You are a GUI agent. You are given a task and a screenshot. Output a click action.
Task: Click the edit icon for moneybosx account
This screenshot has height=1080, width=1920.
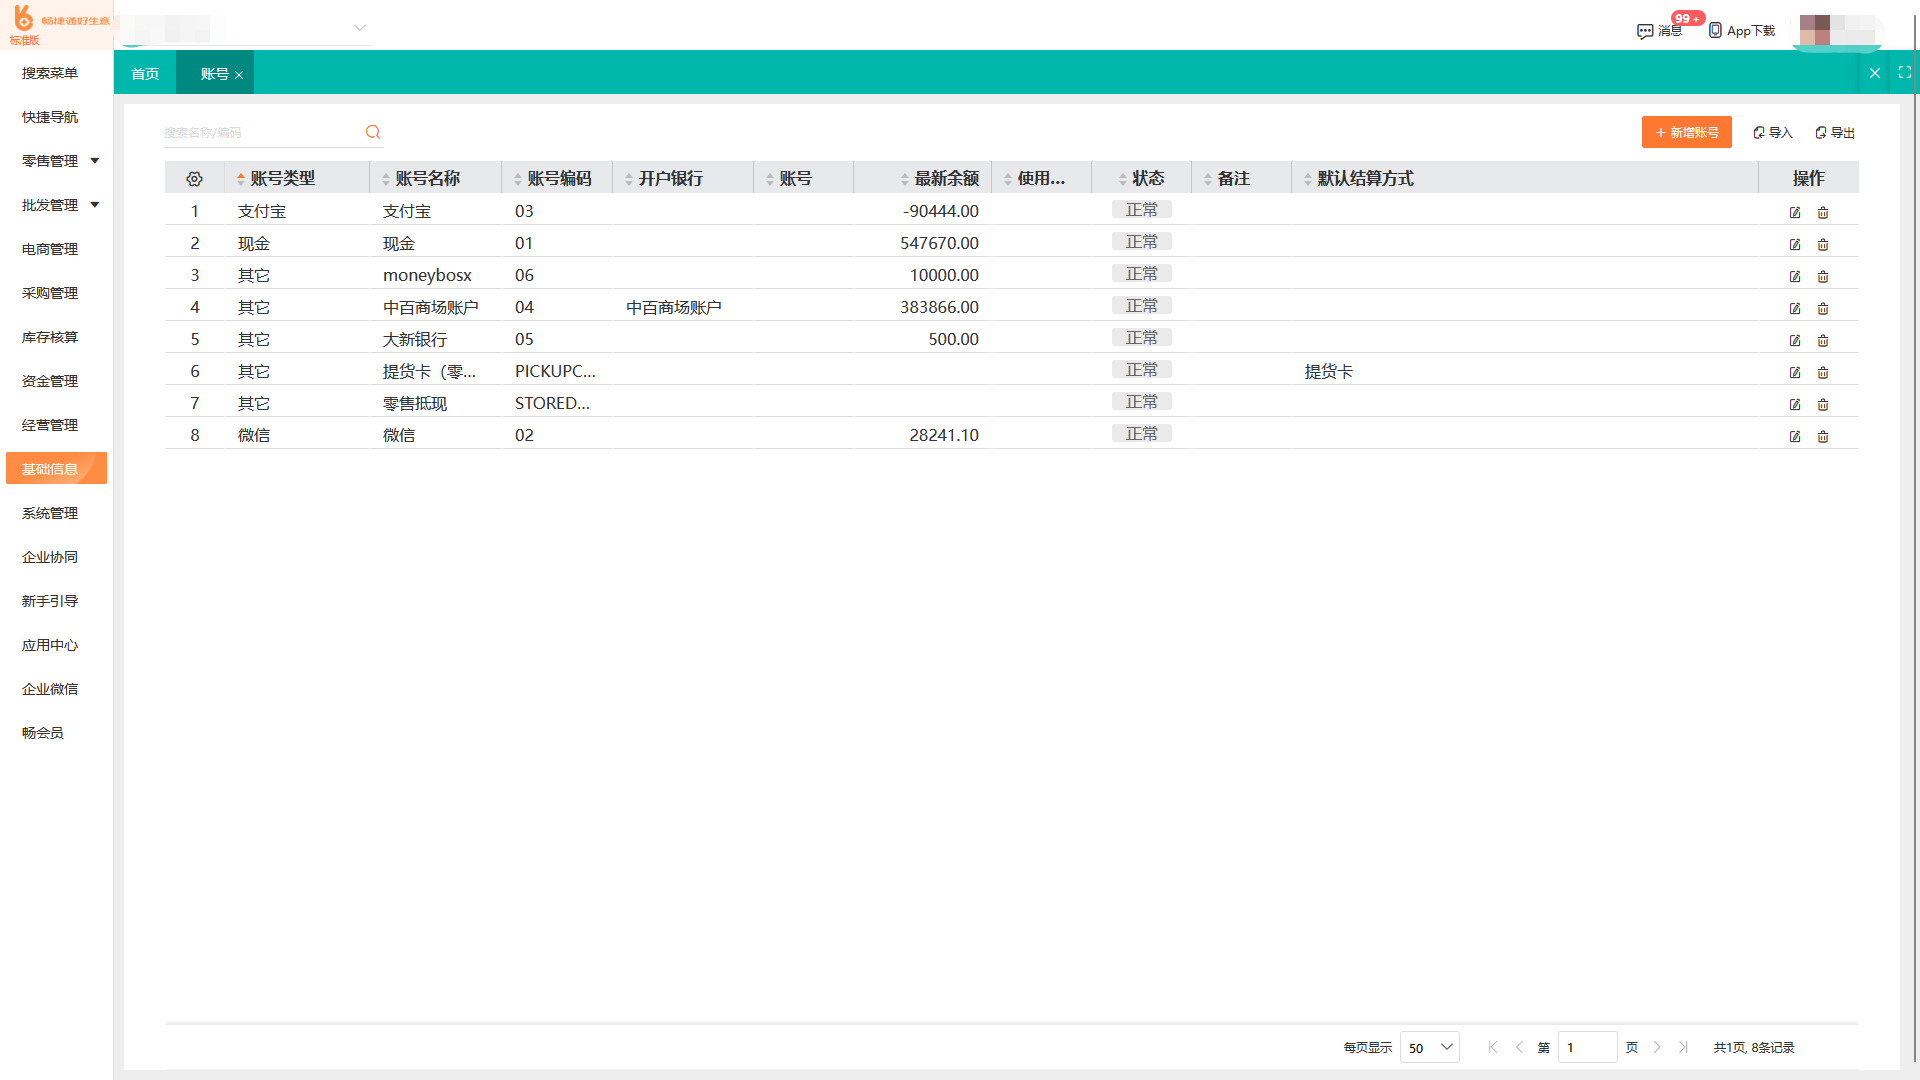[1795, 276]
